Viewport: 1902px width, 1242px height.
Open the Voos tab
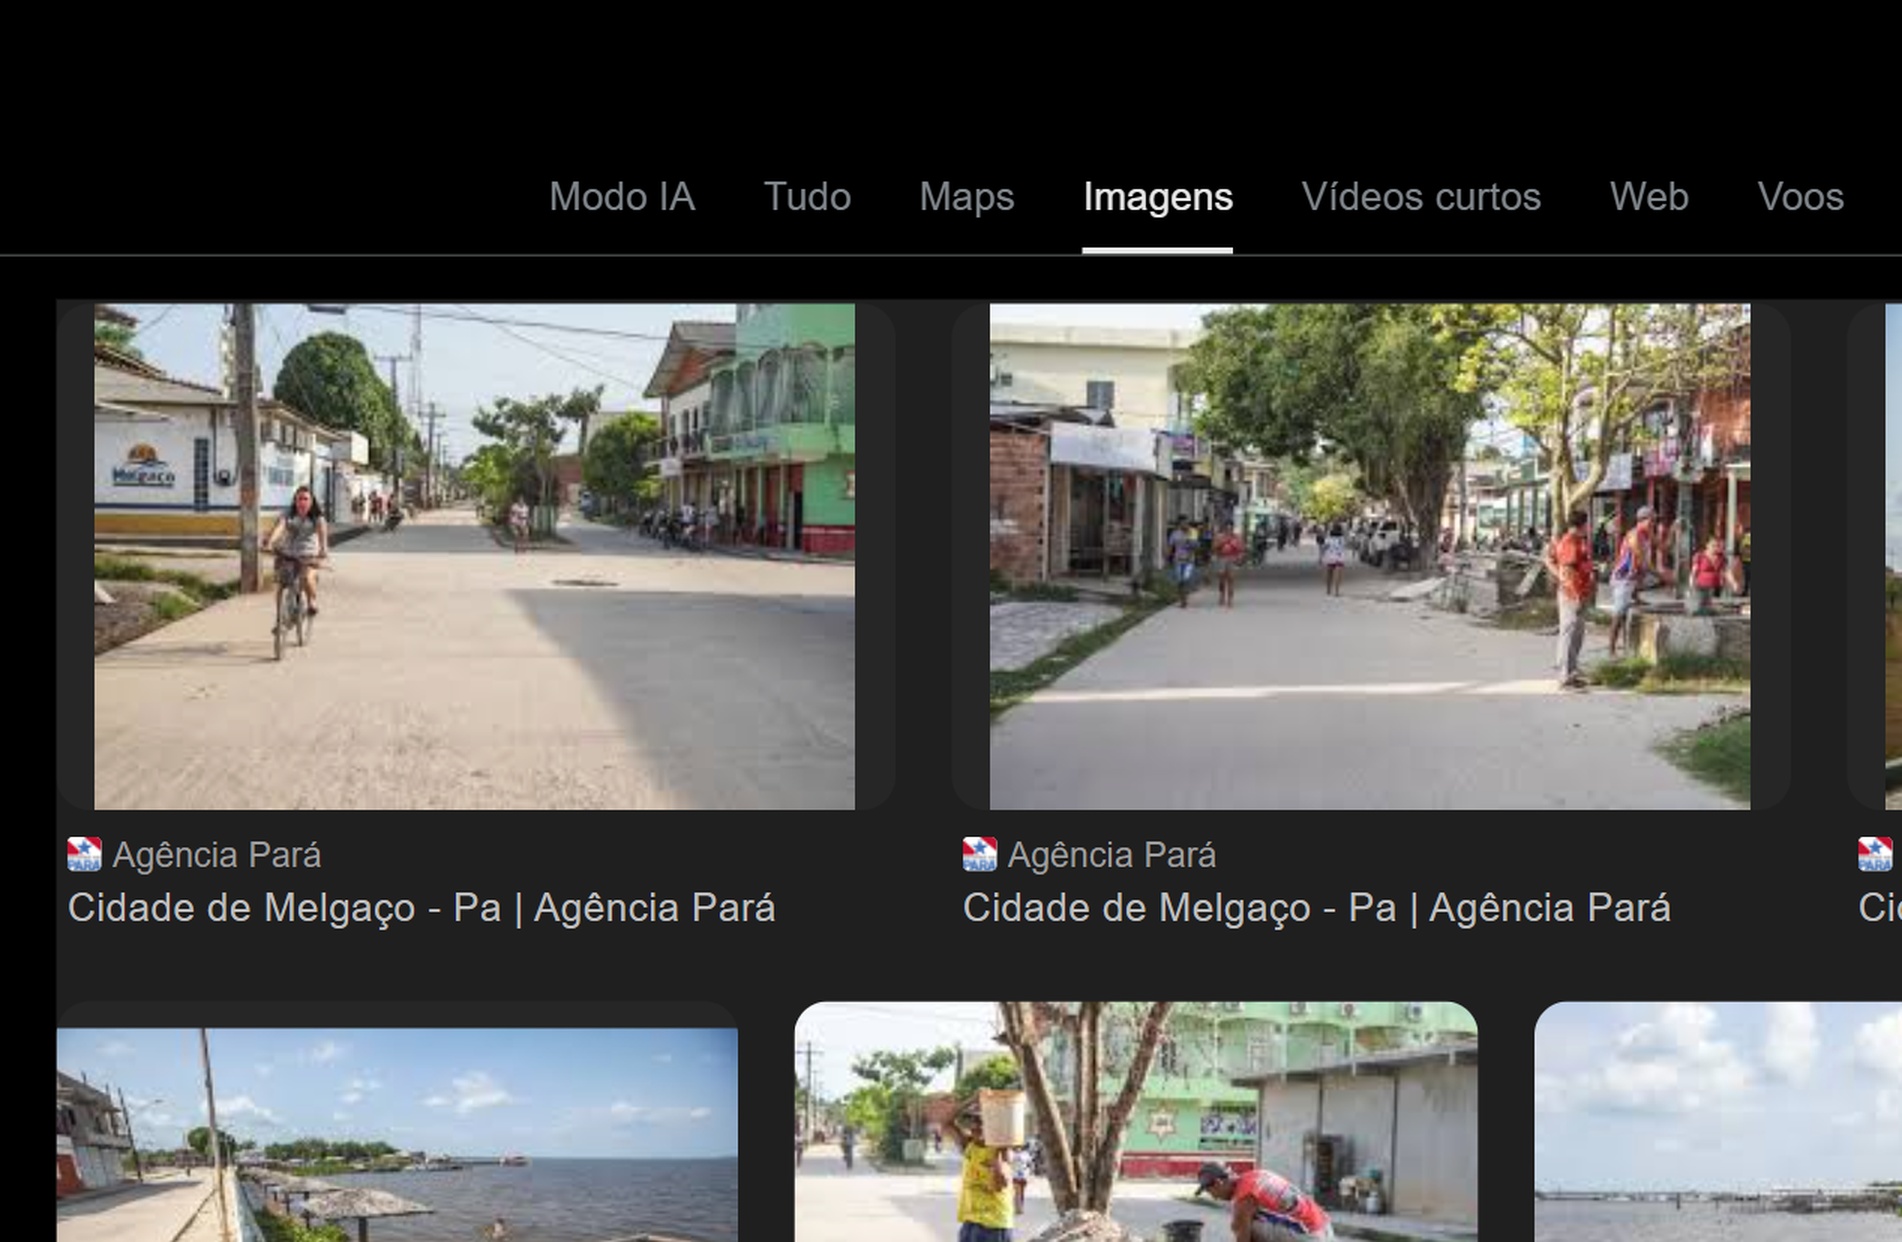(x=1800, y=197)
